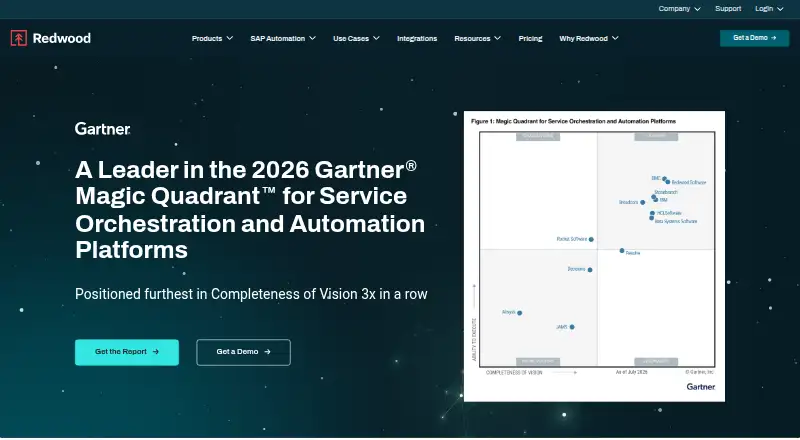Open the Pricing page
Screen dimensions: 800x440
point(530,38)
